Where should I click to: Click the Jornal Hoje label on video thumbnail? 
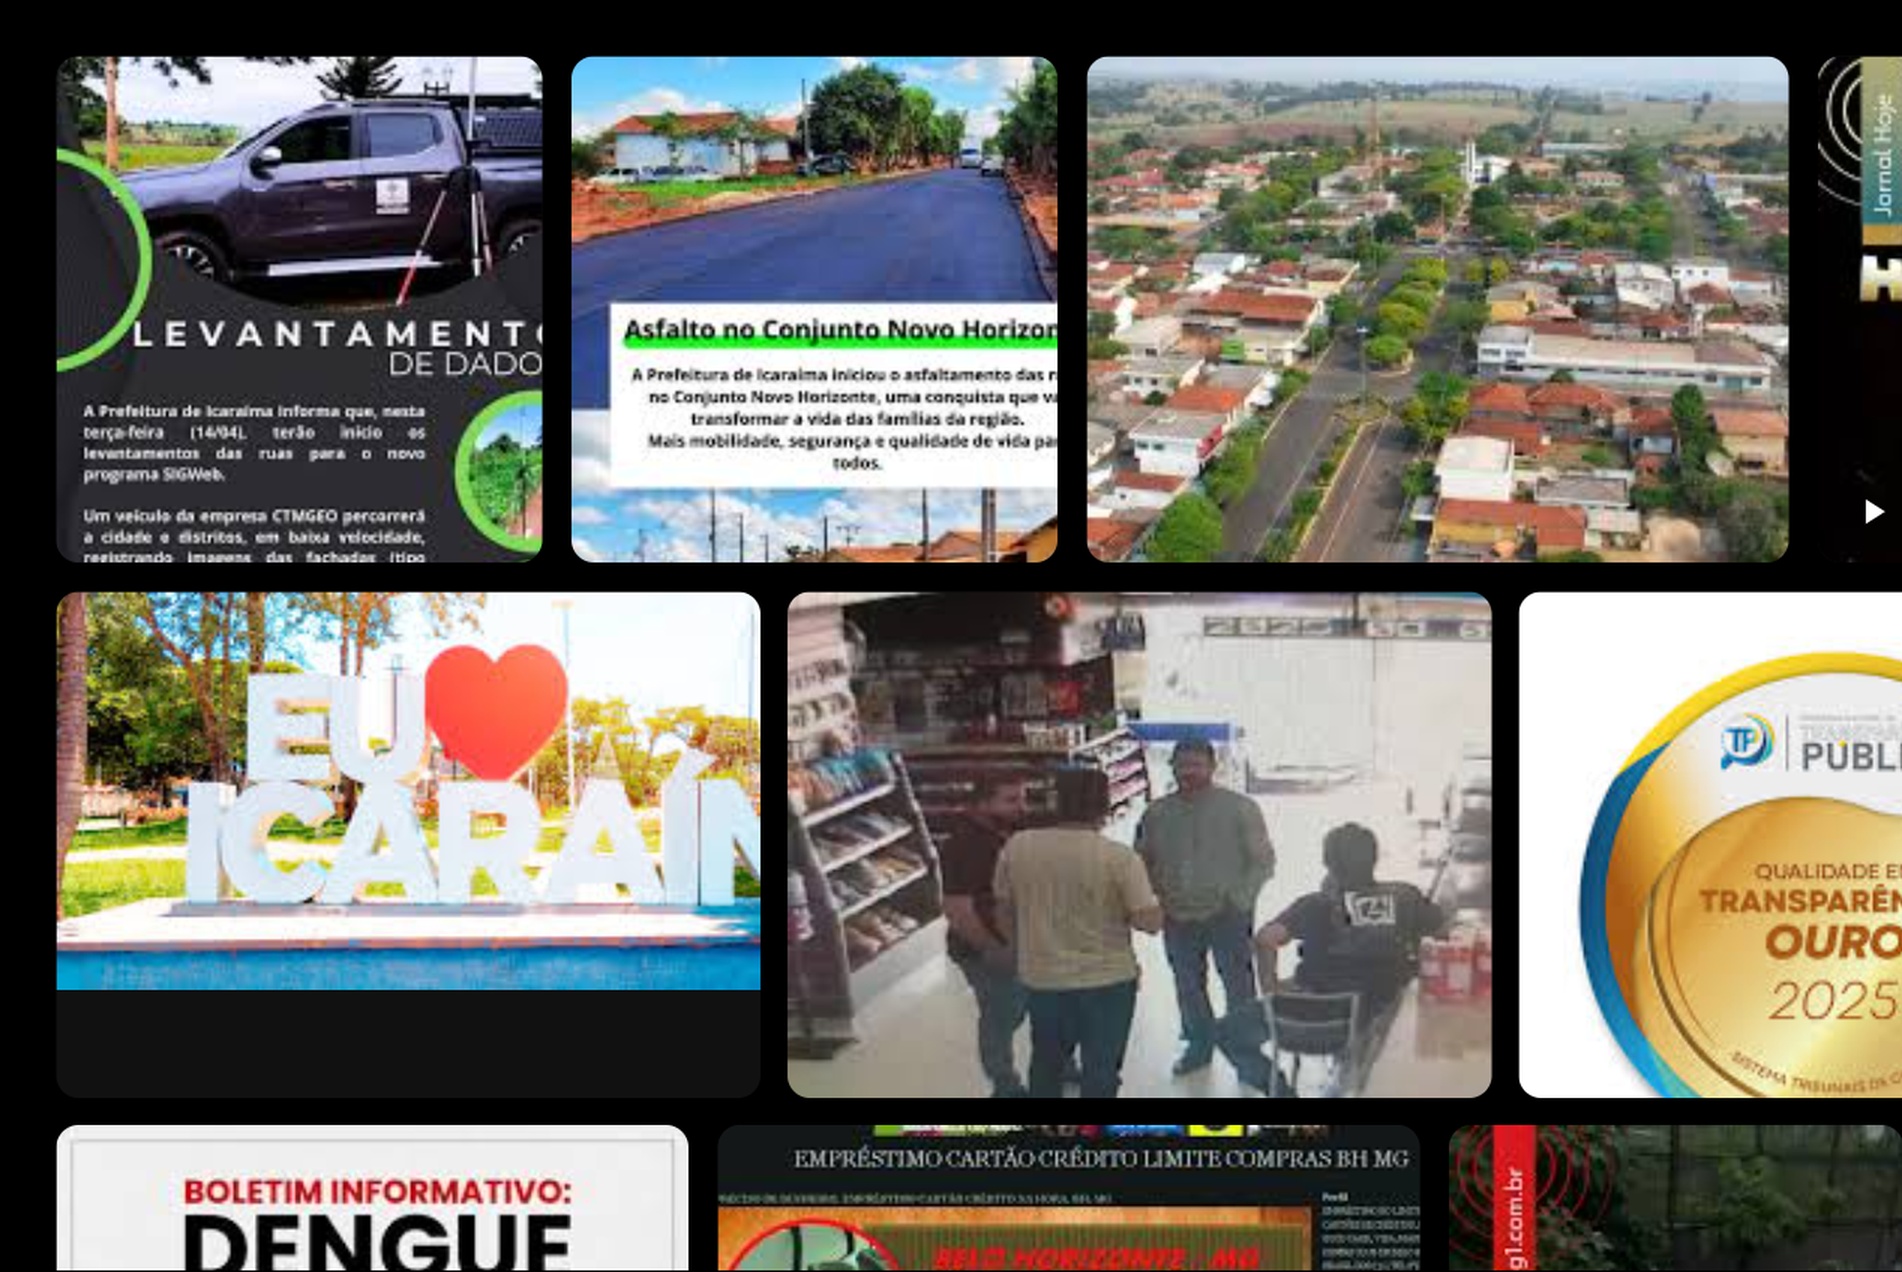coord(1881,155)
